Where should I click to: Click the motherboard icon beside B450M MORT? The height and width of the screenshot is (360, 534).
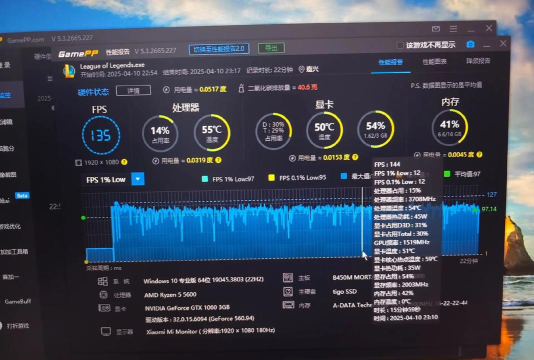(x=288, y=278)
